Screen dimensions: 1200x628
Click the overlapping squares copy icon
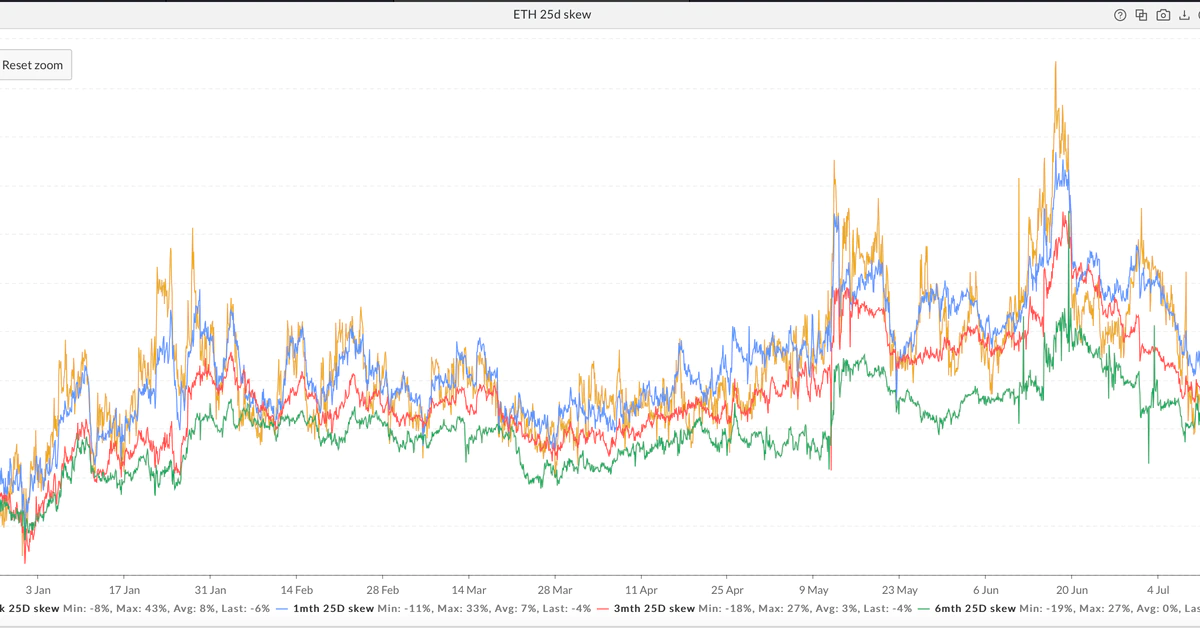point(1142,15)
